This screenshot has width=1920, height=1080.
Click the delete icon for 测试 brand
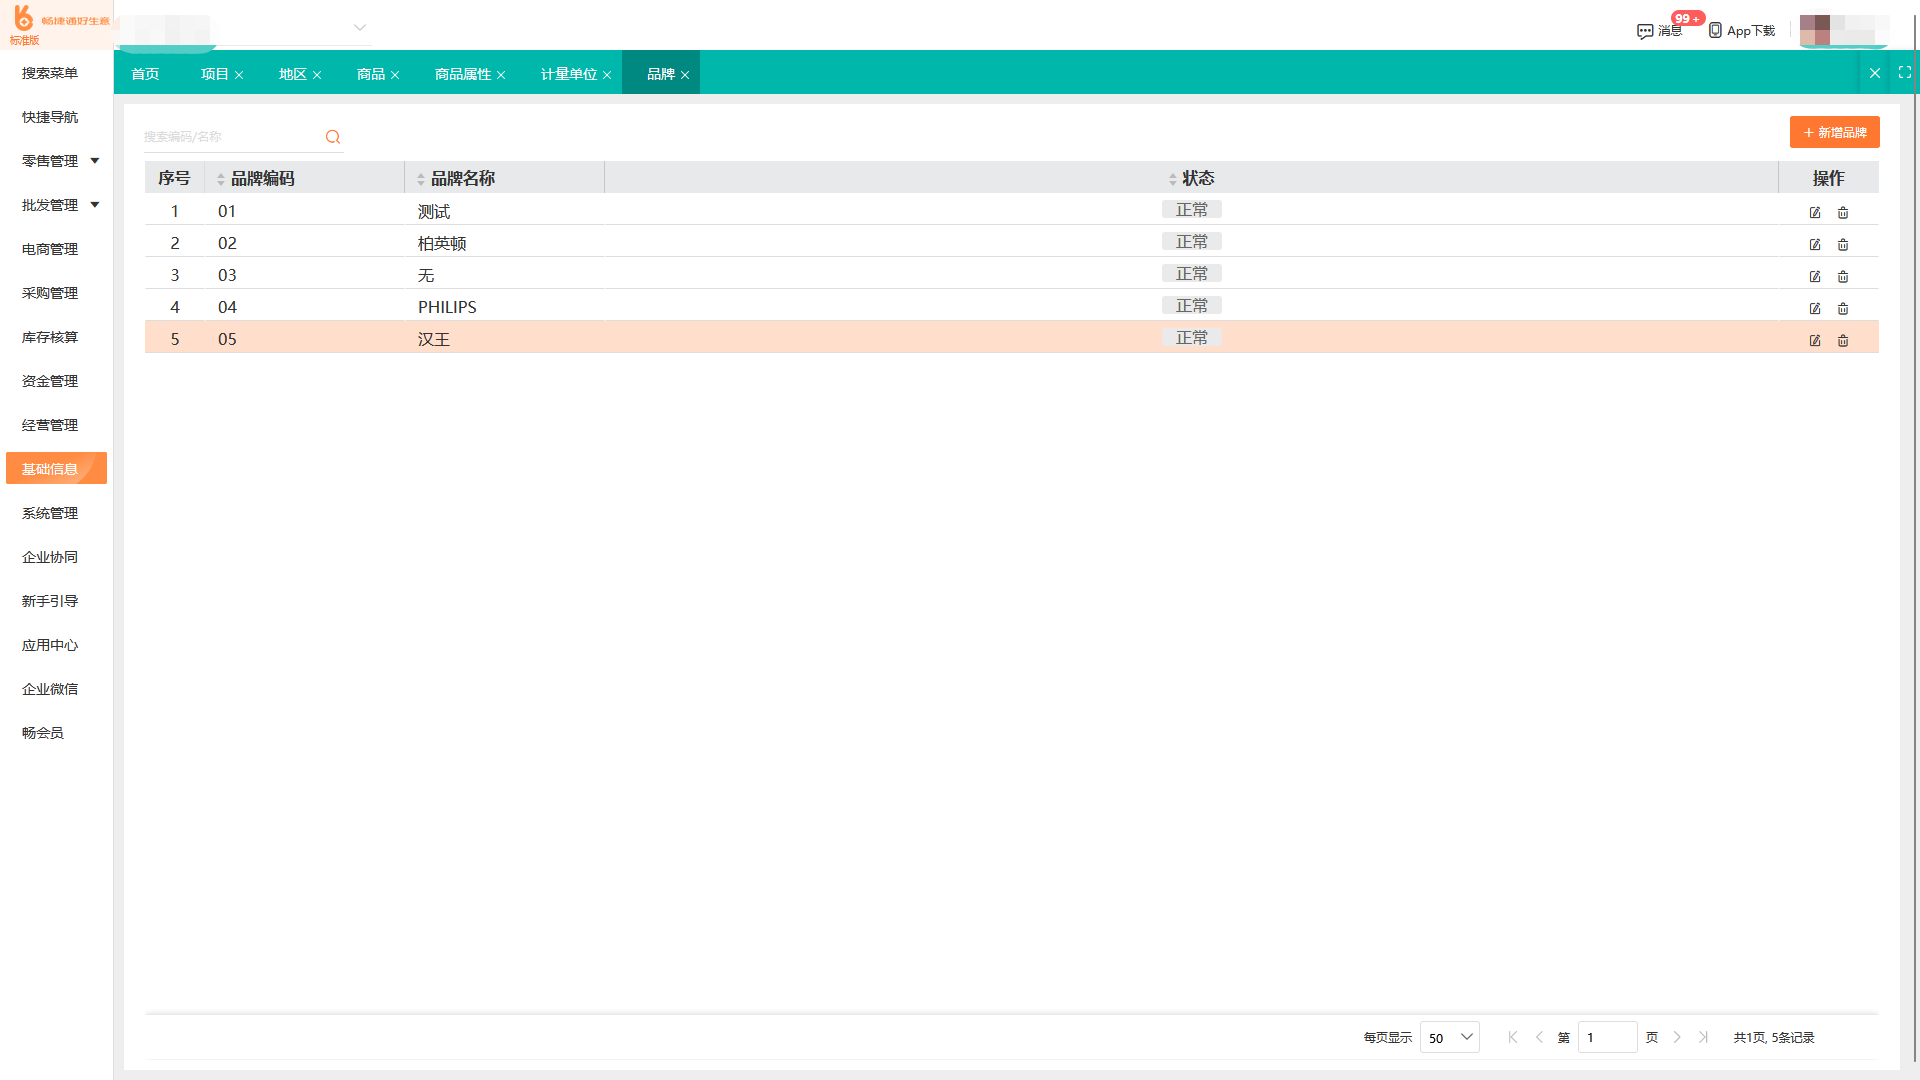(1844, 211)
